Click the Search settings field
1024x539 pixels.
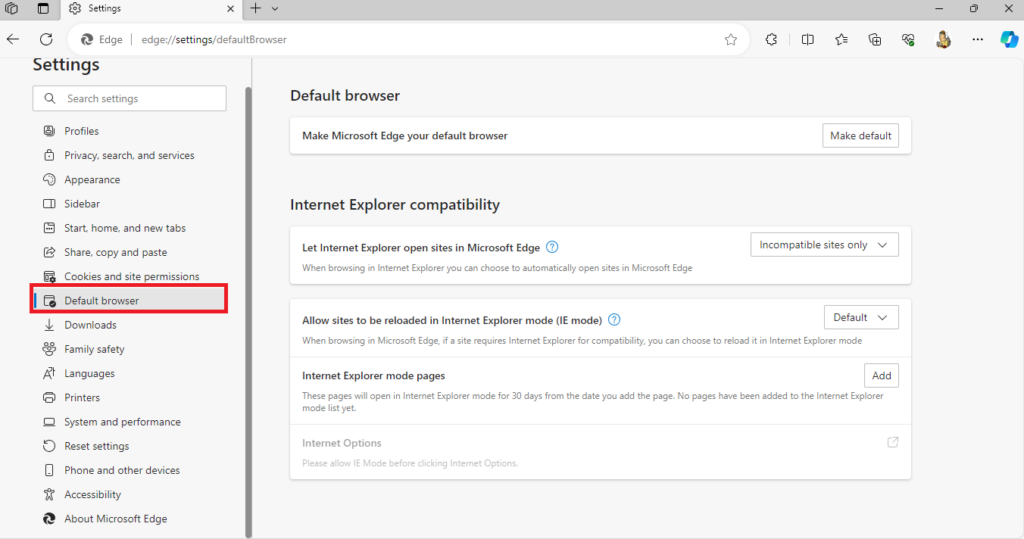[129, 99]
